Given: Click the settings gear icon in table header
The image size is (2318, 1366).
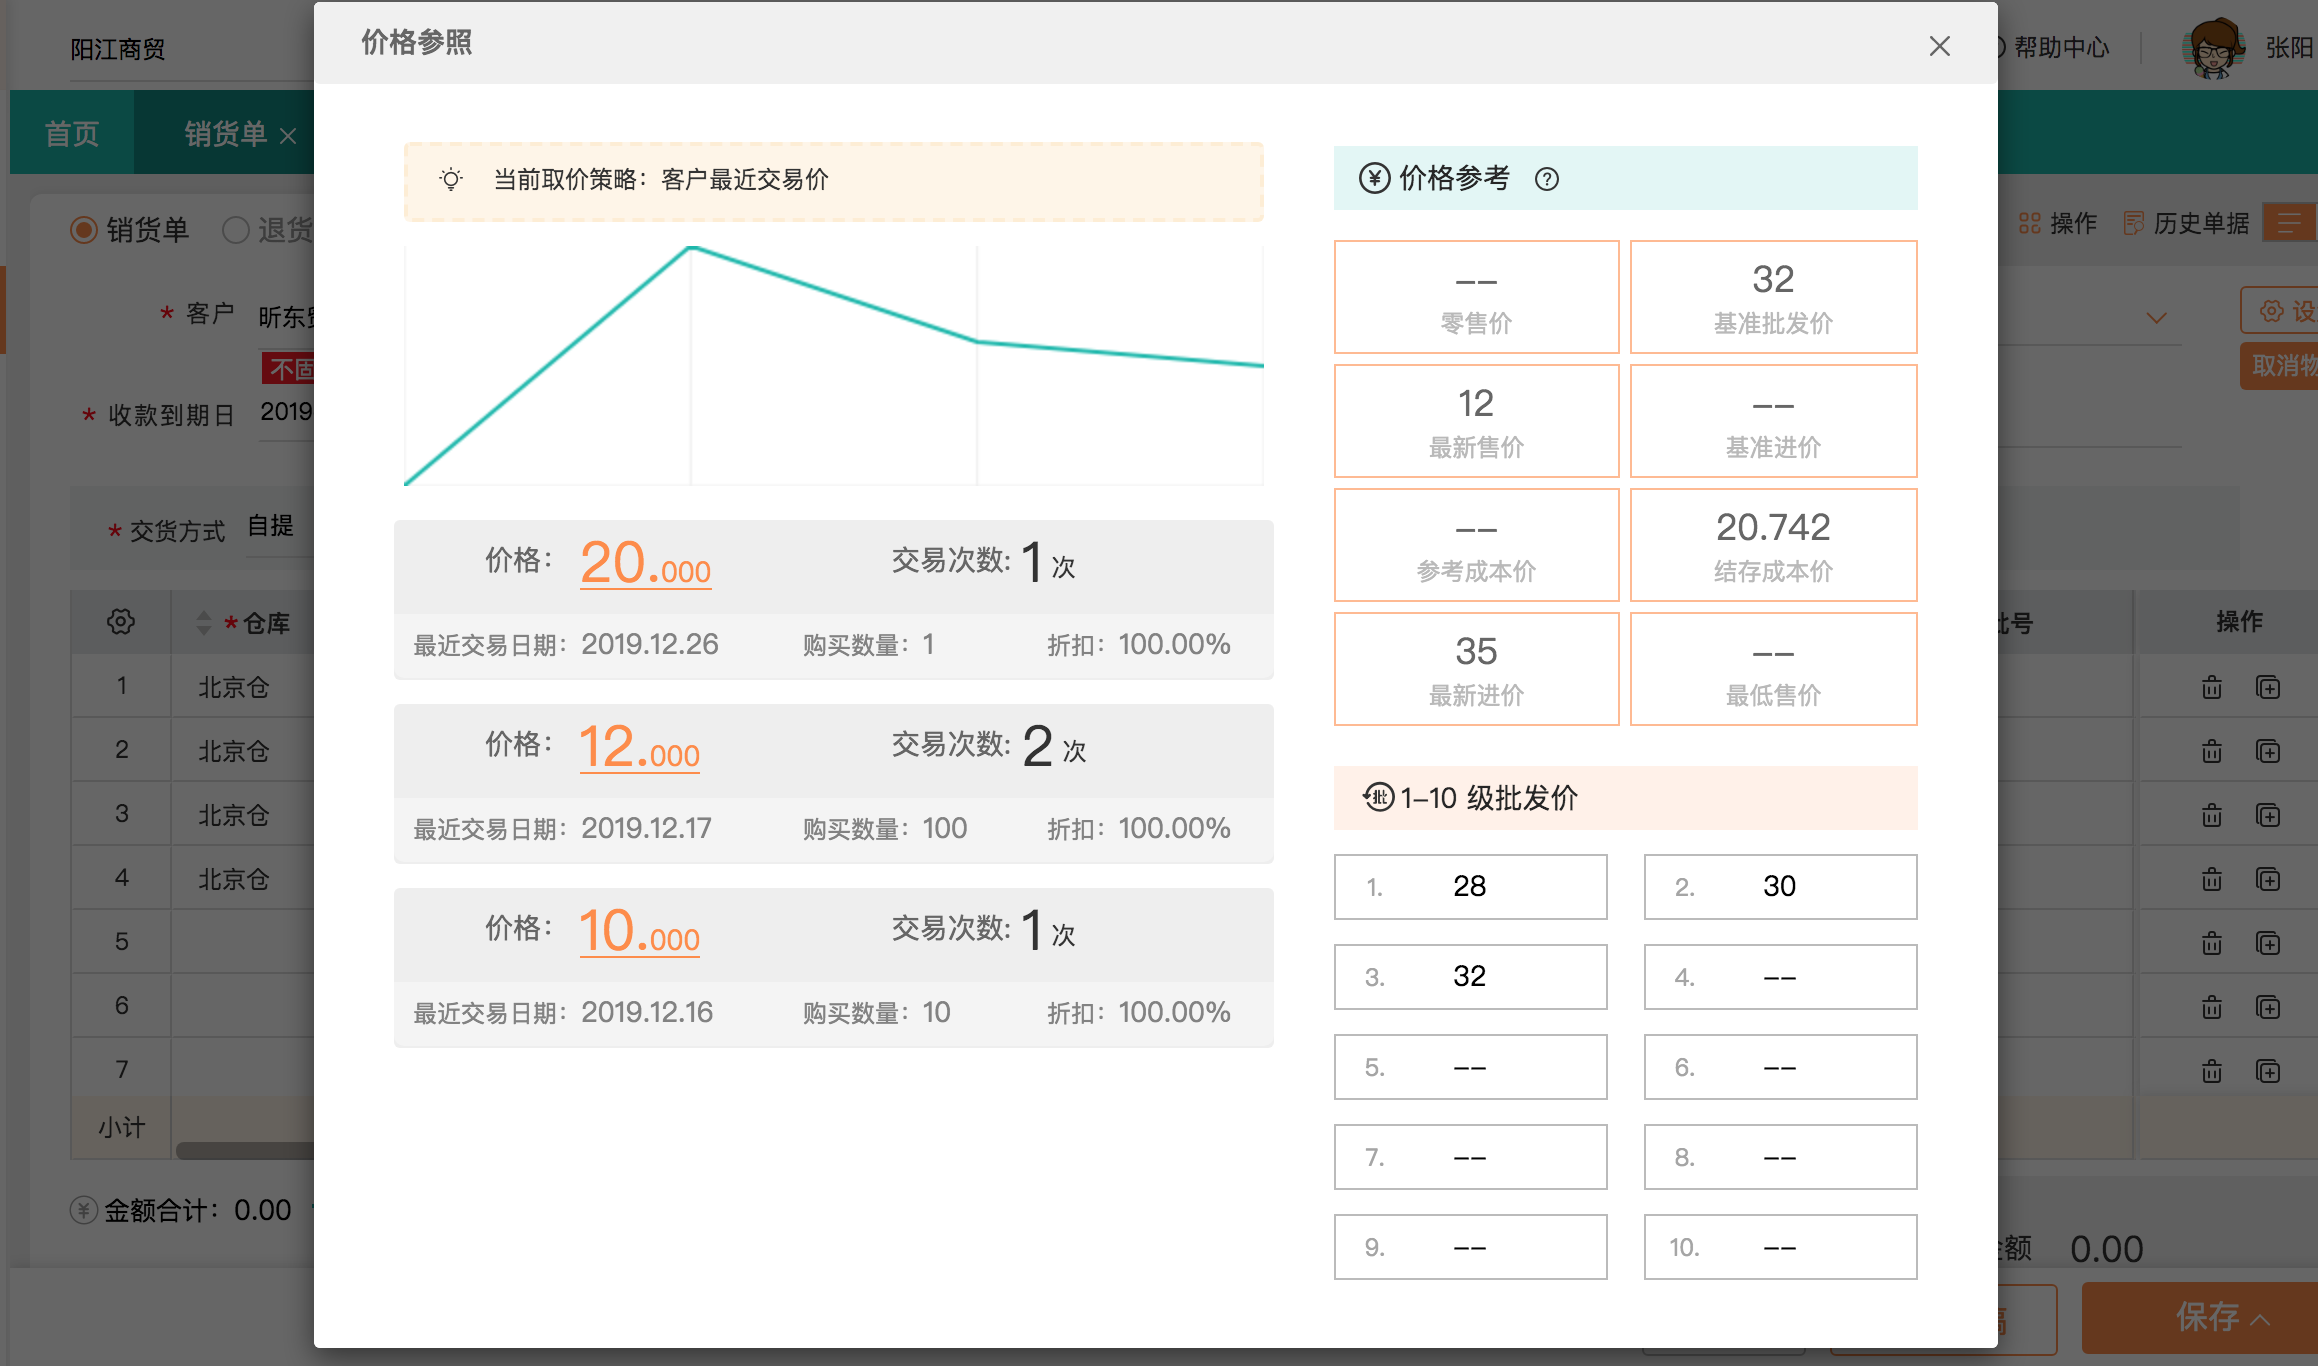Looking at the screenshot, I should 122,621.
